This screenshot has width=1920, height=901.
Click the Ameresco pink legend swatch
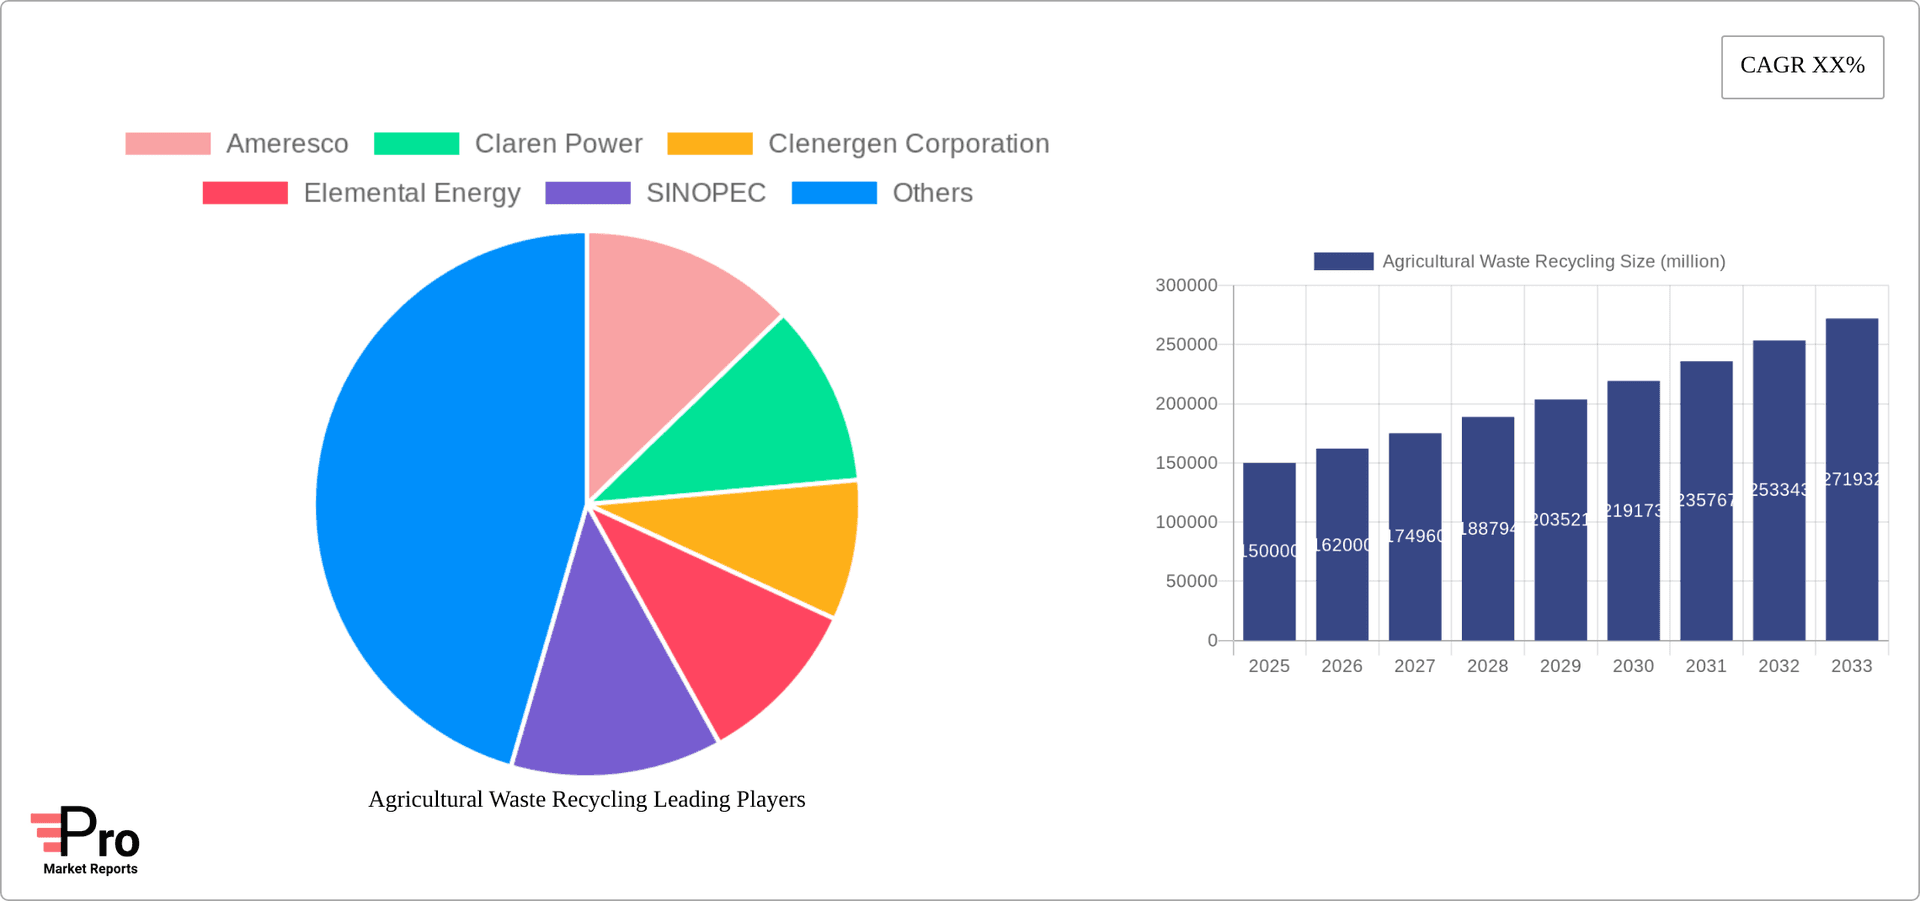pos(167,143)
